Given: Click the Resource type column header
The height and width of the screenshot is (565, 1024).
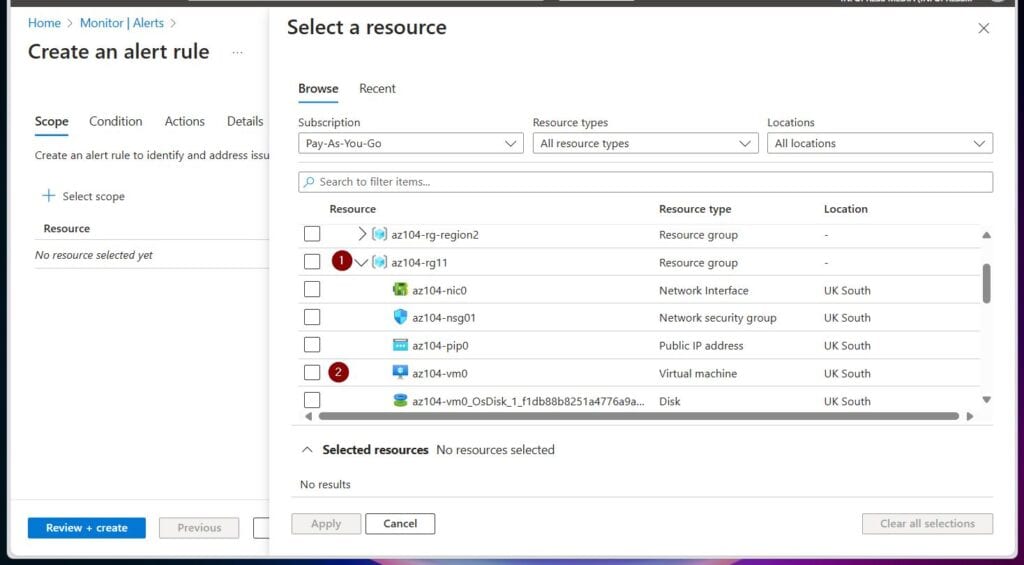Looking at the screenshot, I should pyautogui.click(x=695, y=209).
